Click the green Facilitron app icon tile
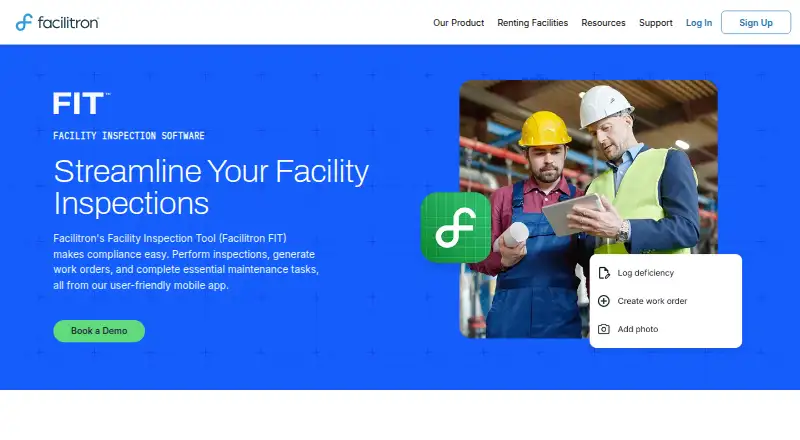The height and width of the screenshot is (440, 800). (456, 228)
